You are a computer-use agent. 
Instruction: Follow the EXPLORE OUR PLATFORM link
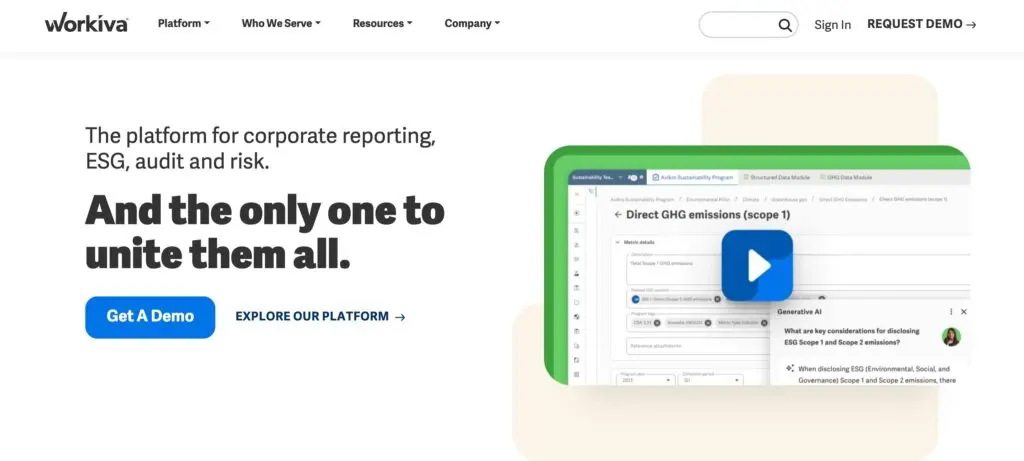pyautogui.click(x=320, y=317)
